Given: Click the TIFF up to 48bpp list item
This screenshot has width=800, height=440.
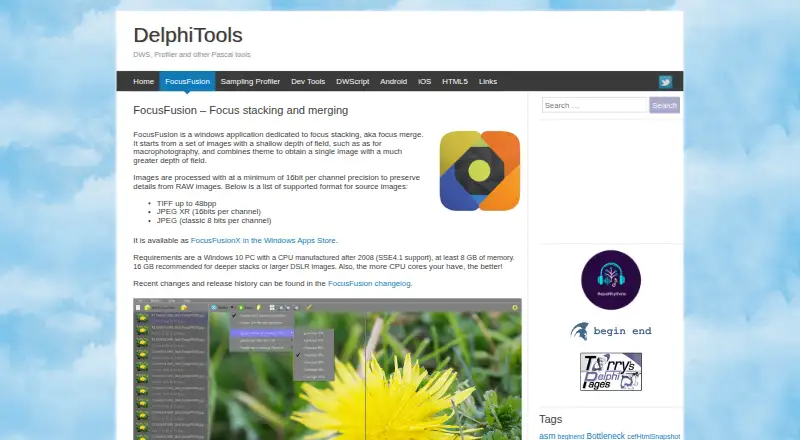Looking at the screenshot, I should click(186, 203).
